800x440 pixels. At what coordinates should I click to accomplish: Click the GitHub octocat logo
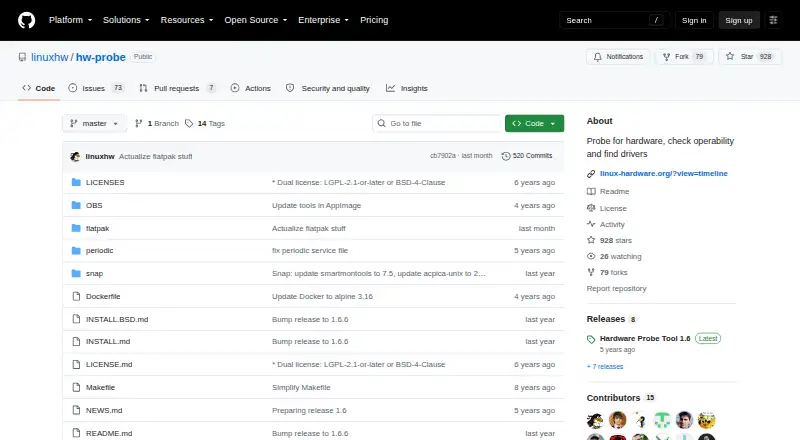pyautogui.click(x=27, y=20)
